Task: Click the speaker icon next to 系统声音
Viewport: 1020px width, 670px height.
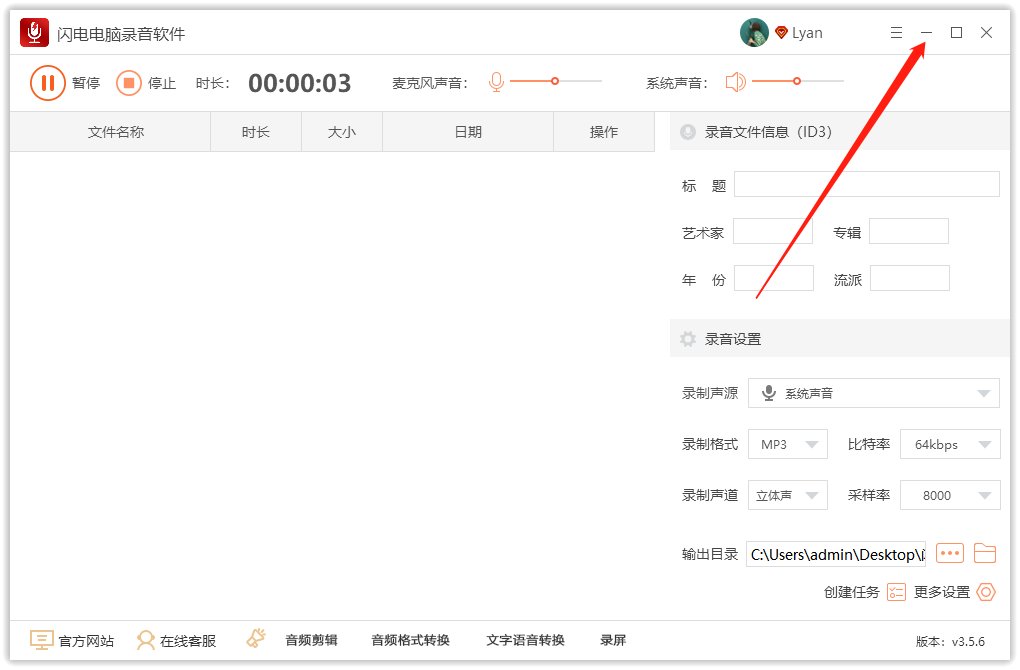Action: coord(737,82)
